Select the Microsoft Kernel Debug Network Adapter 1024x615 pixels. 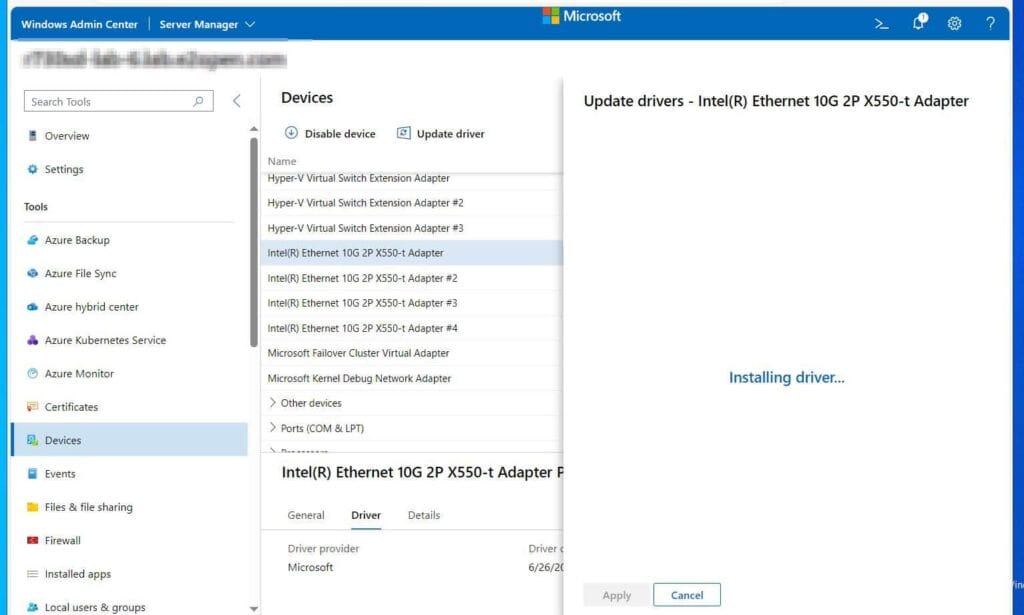pyautogui.click(x=358, y=378)
